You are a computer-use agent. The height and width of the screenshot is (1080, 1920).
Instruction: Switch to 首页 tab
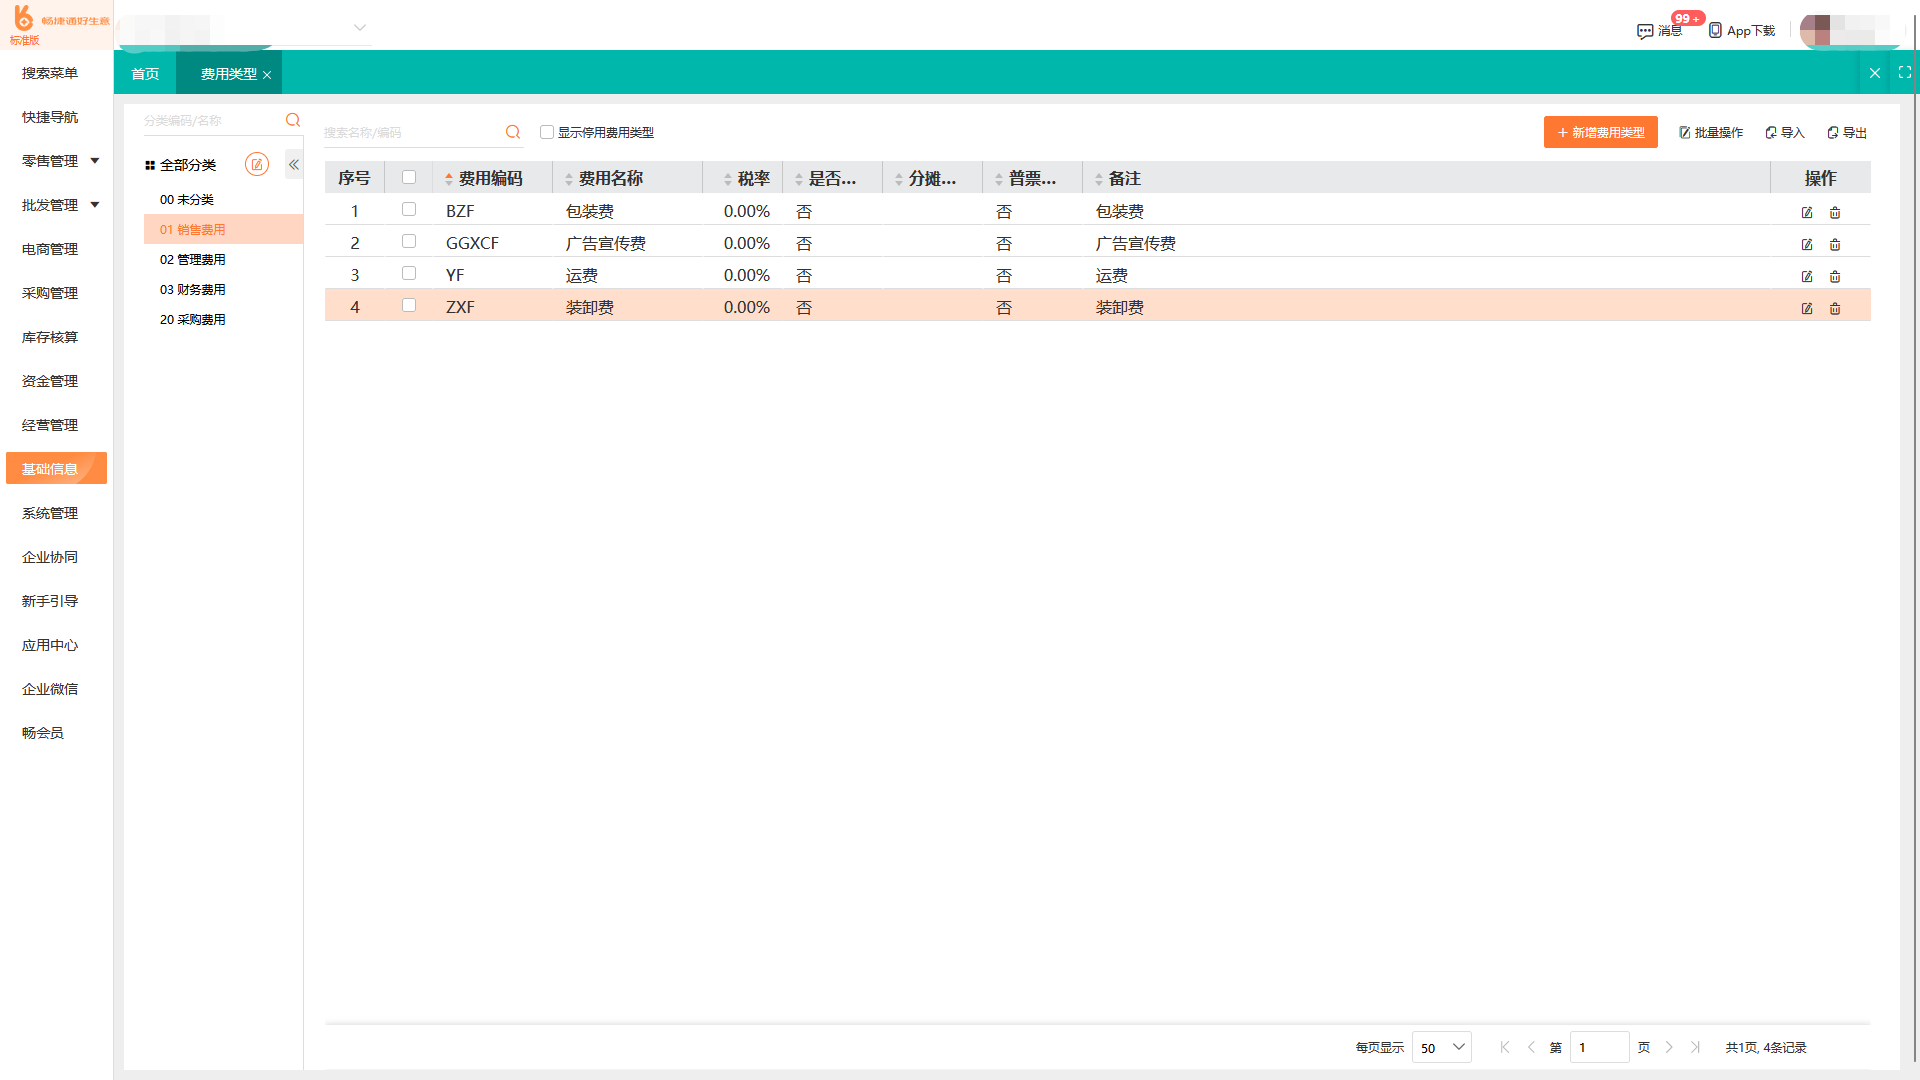coord(145,74)
